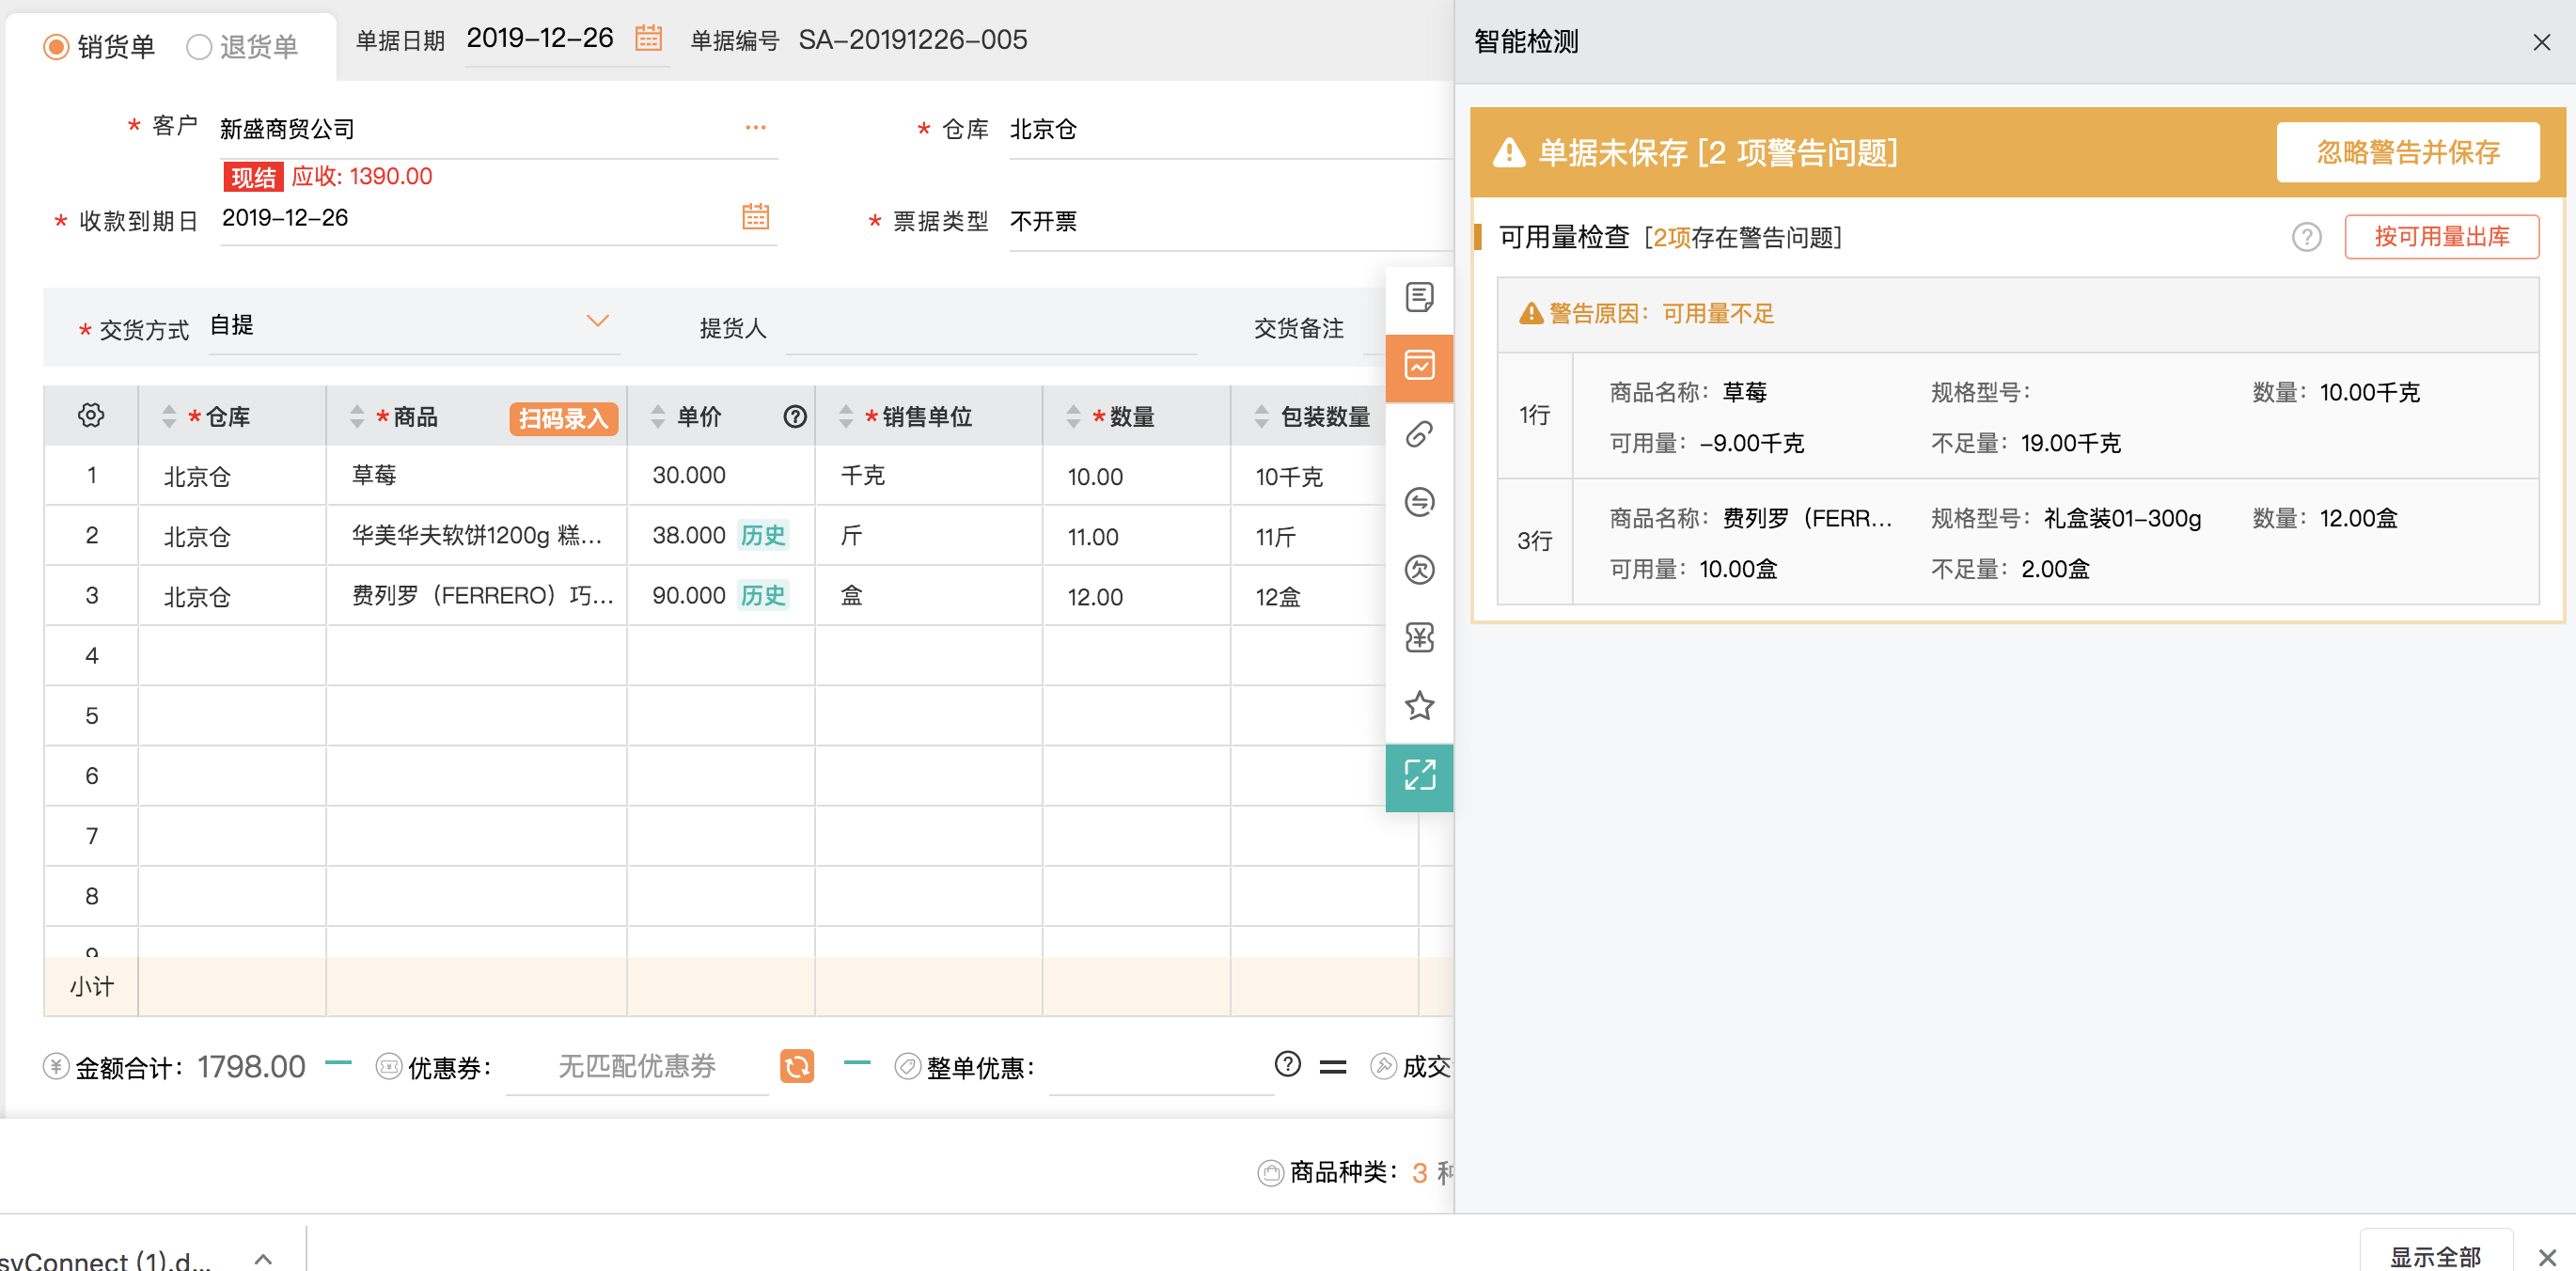Click the calendar icon next to 收款到期日
Image resolution: width=2576 pixels, height=1271 pixels.
[x=752, y=220]
